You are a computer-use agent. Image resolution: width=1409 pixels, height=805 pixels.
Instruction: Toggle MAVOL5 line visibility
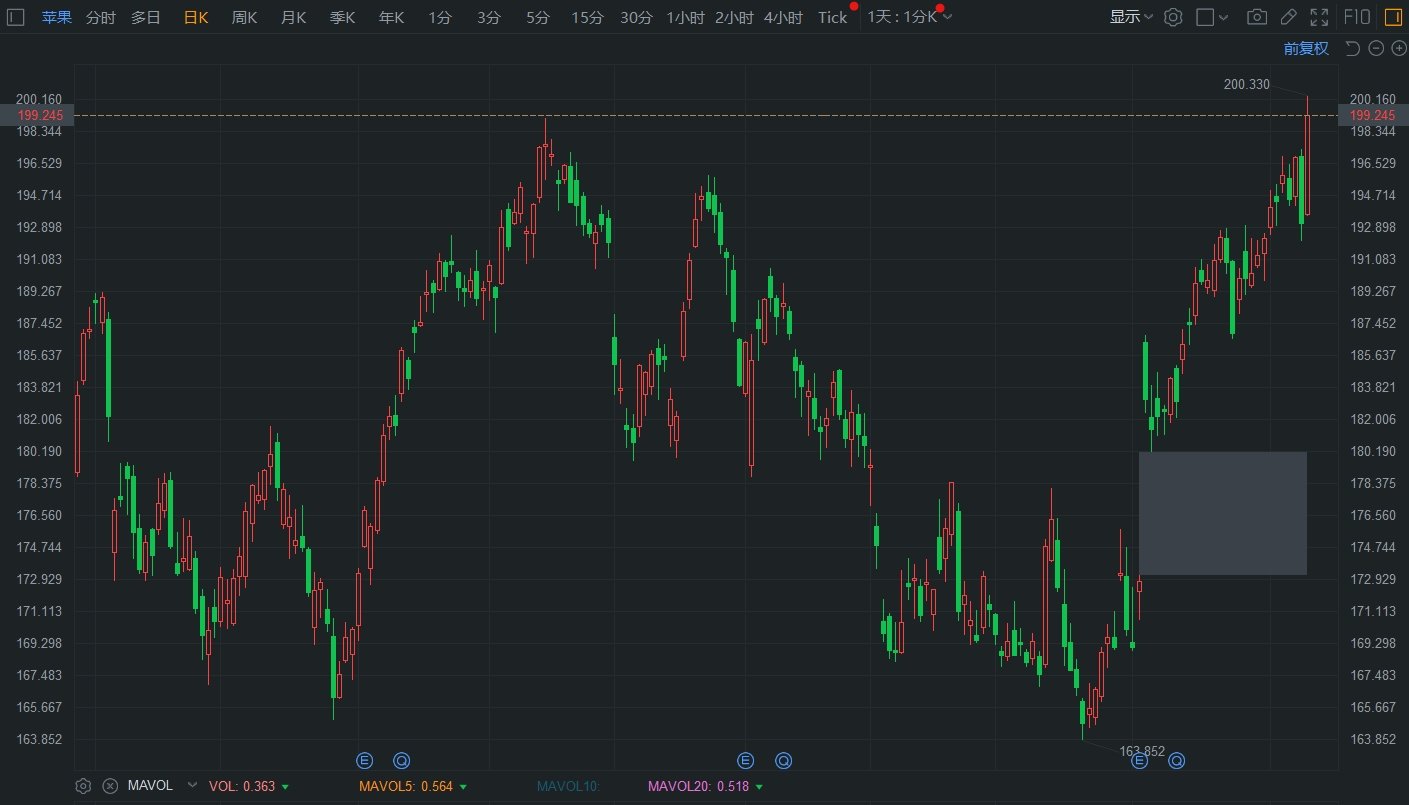coord(404,786)
